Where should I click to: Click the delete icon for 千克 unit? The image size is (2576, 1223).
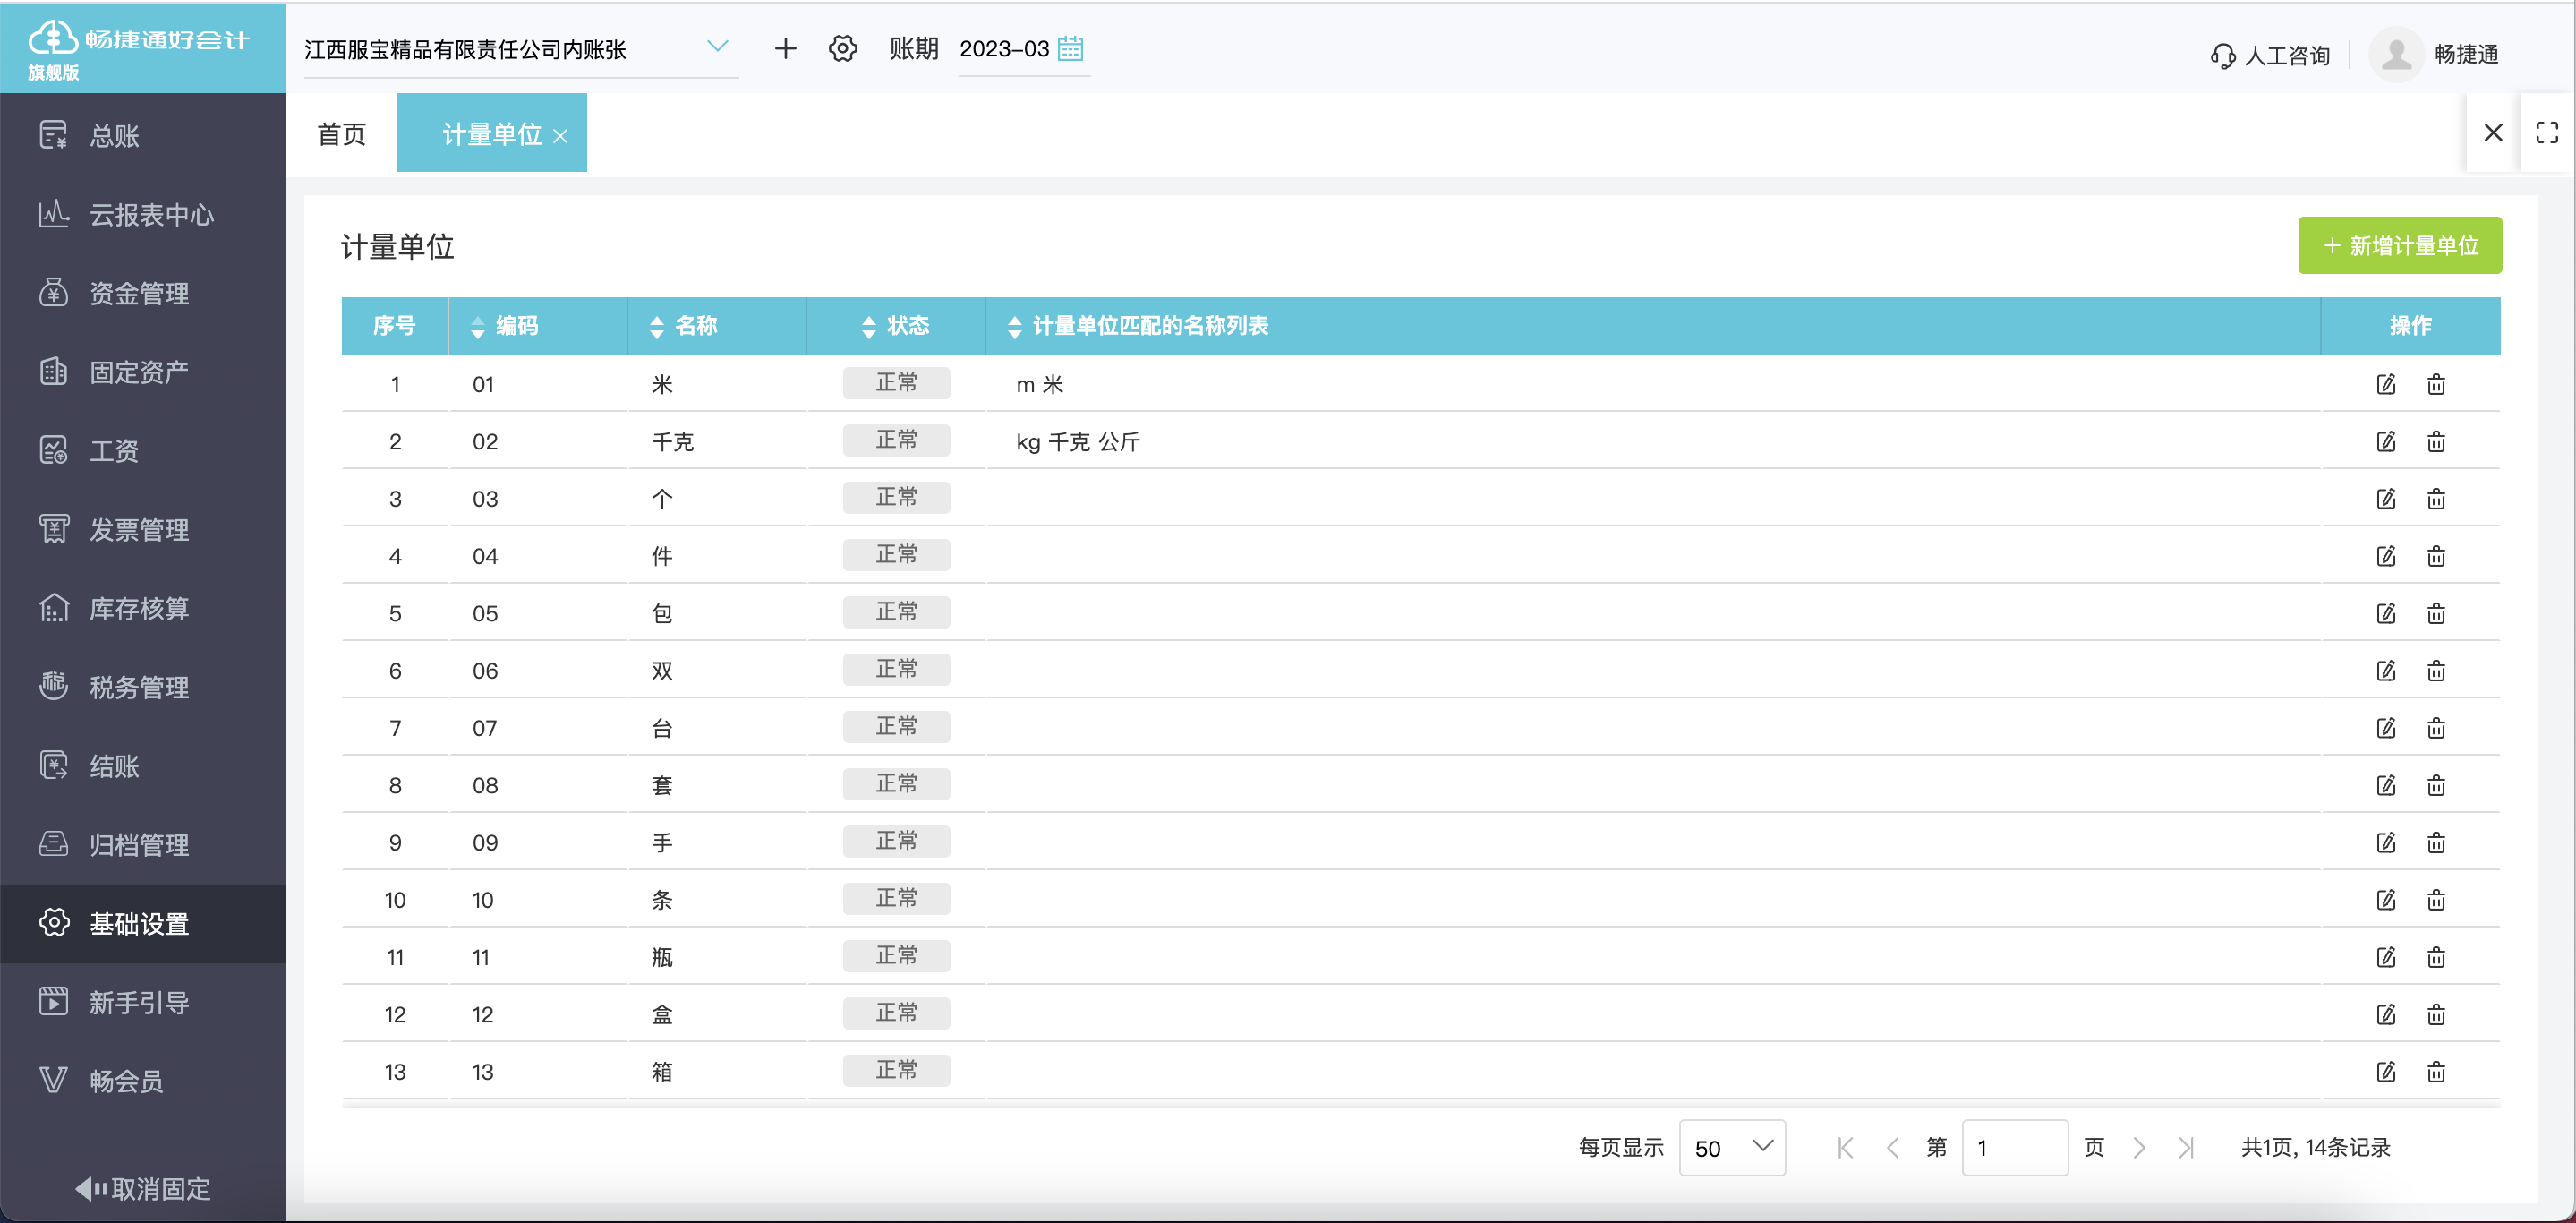point(2436,440)
